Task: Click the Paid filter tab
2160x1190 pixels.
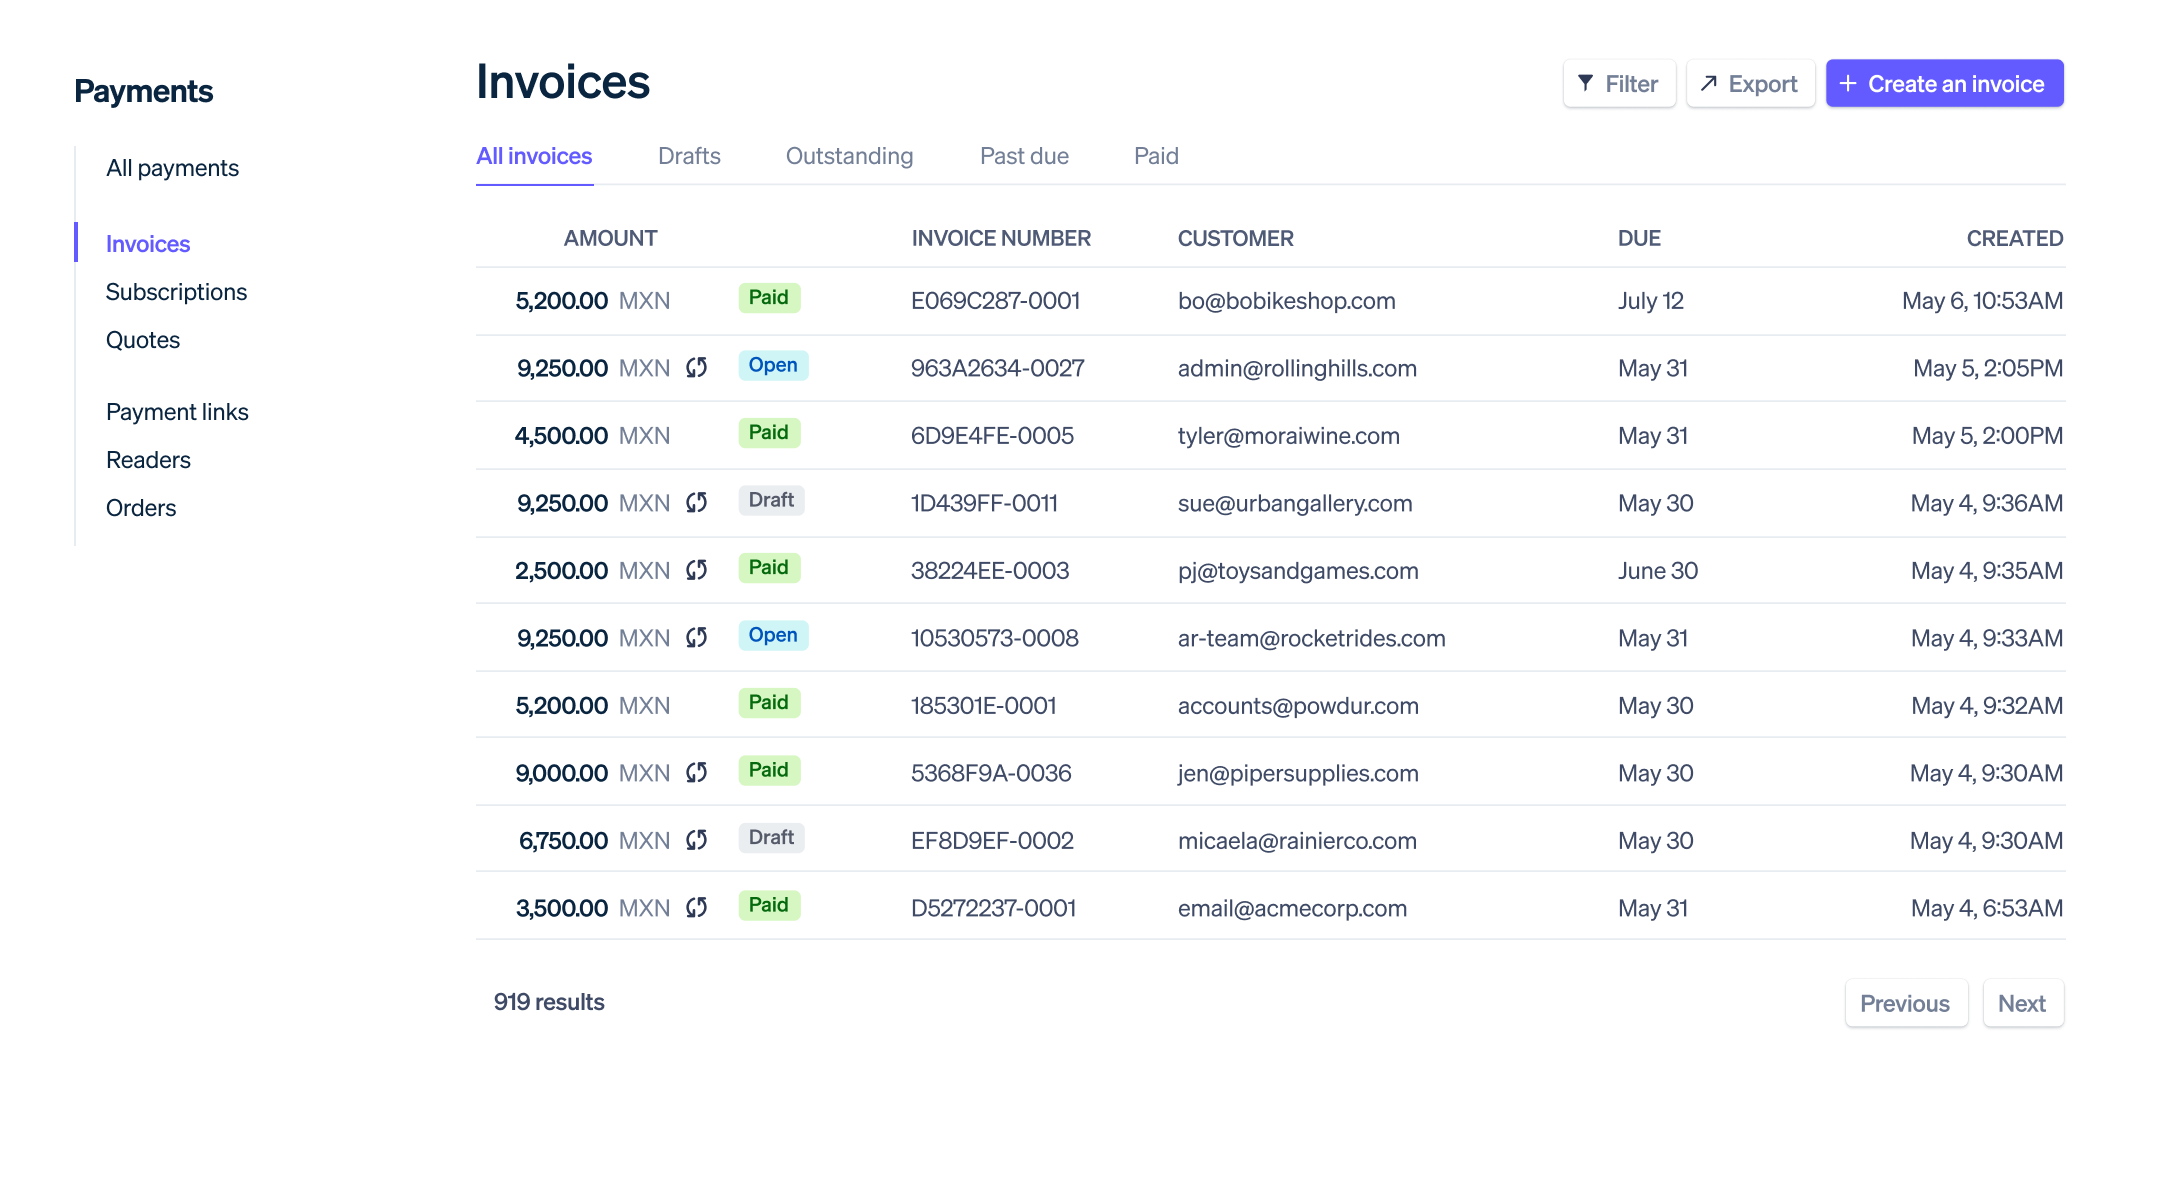Action: pyautogui.click(x=1156, y=155)
